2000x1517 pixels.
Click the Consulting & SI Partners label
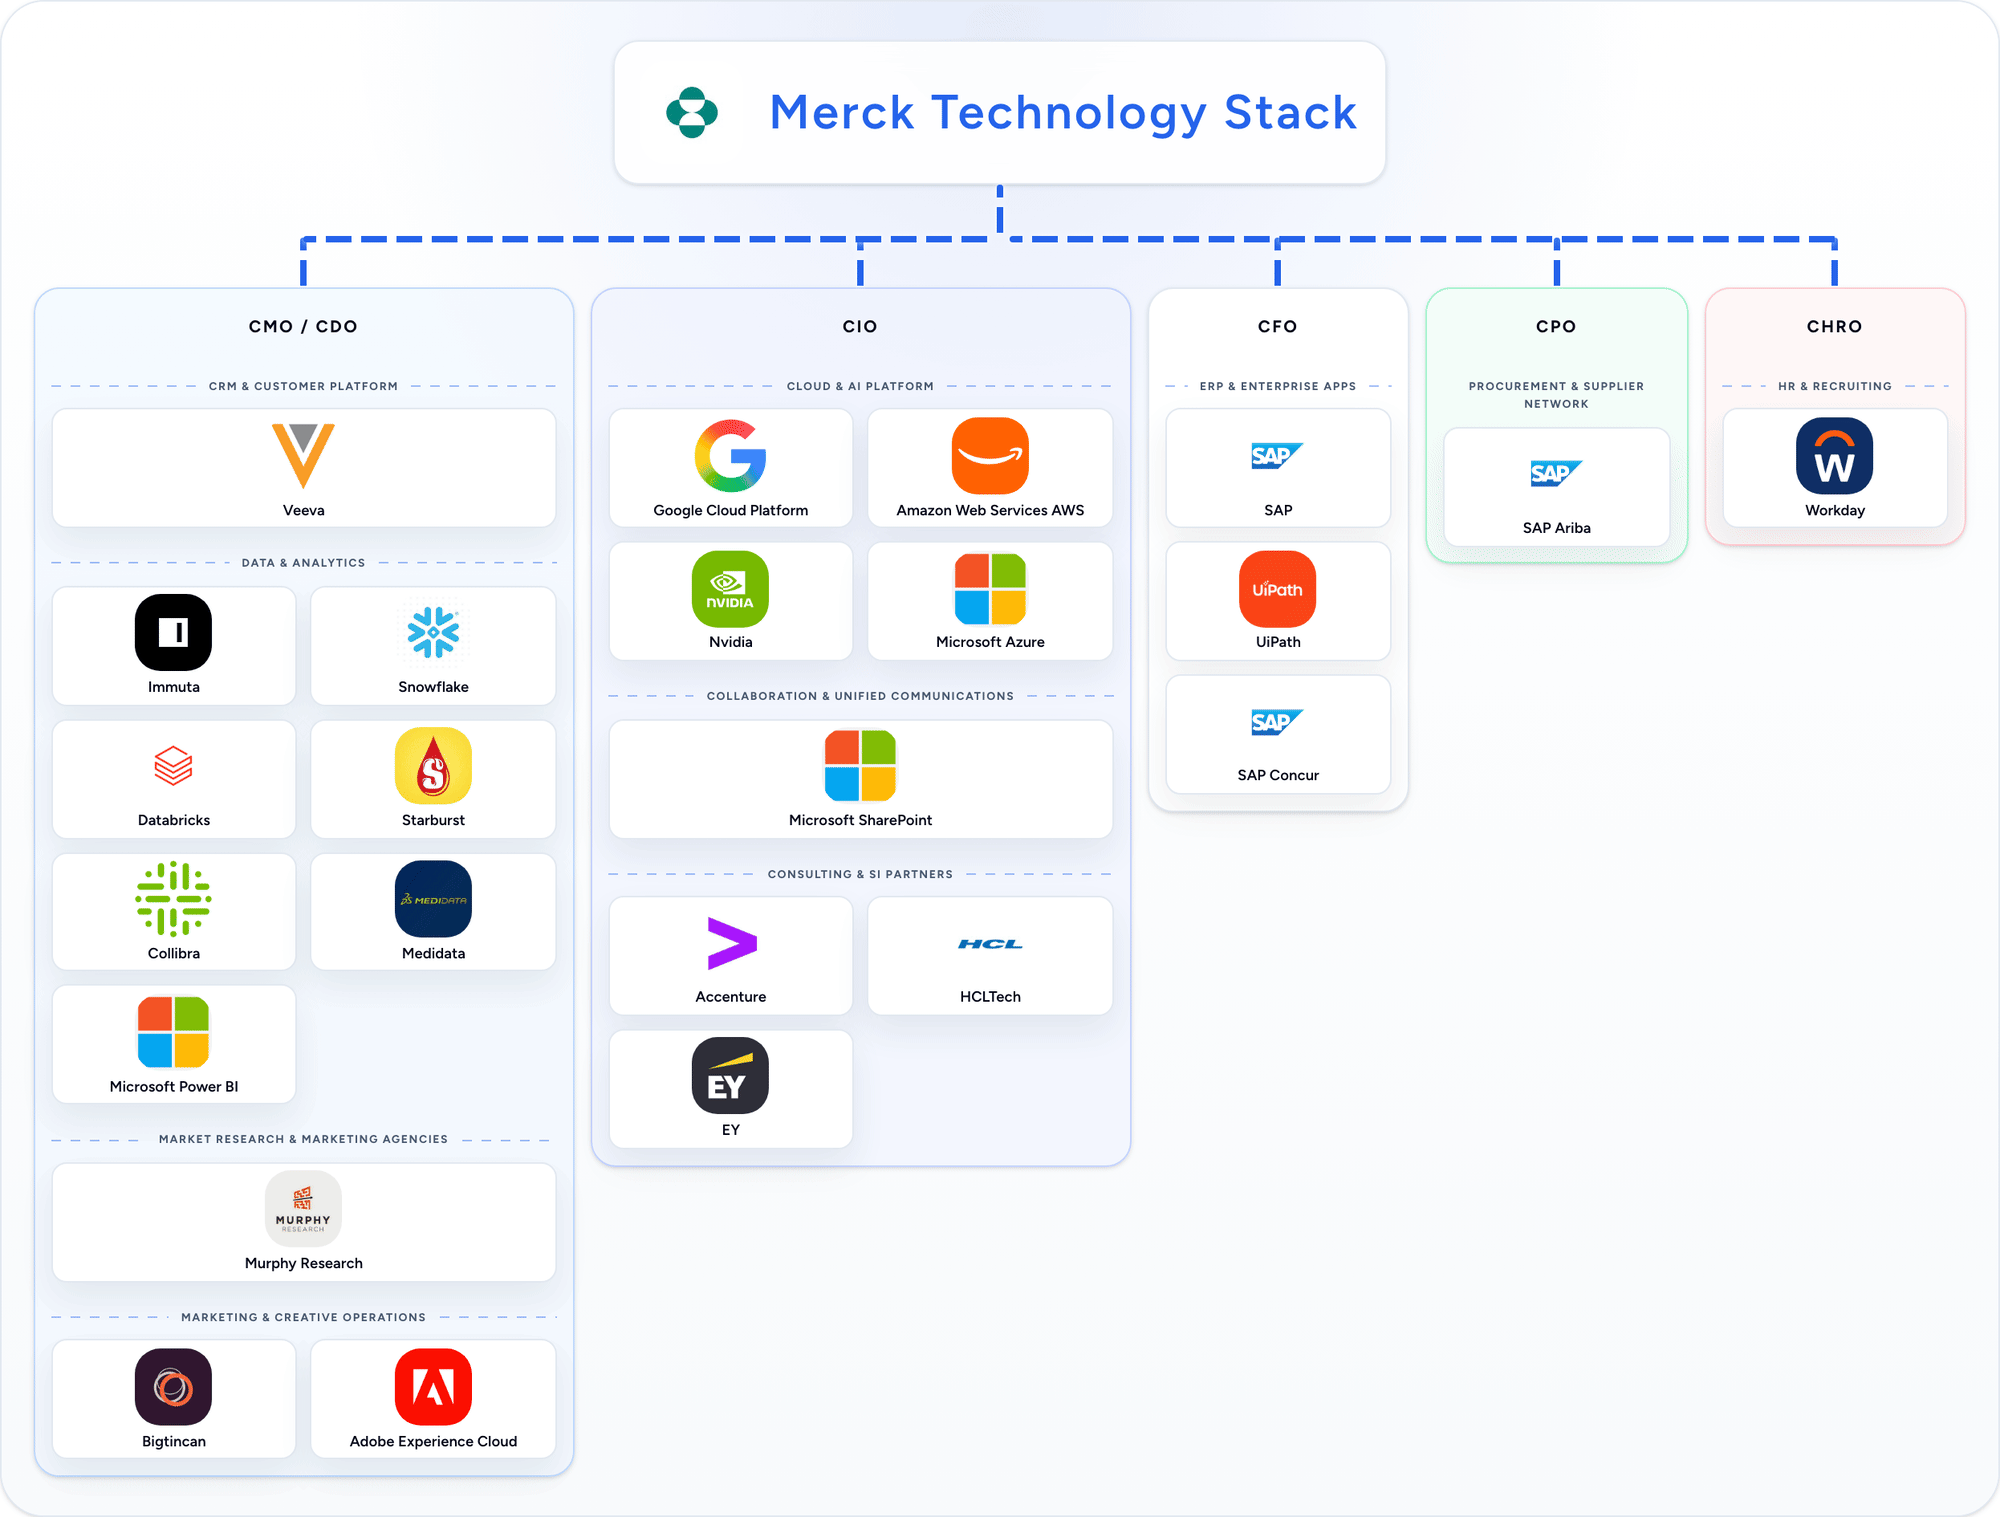click(860, 874)
